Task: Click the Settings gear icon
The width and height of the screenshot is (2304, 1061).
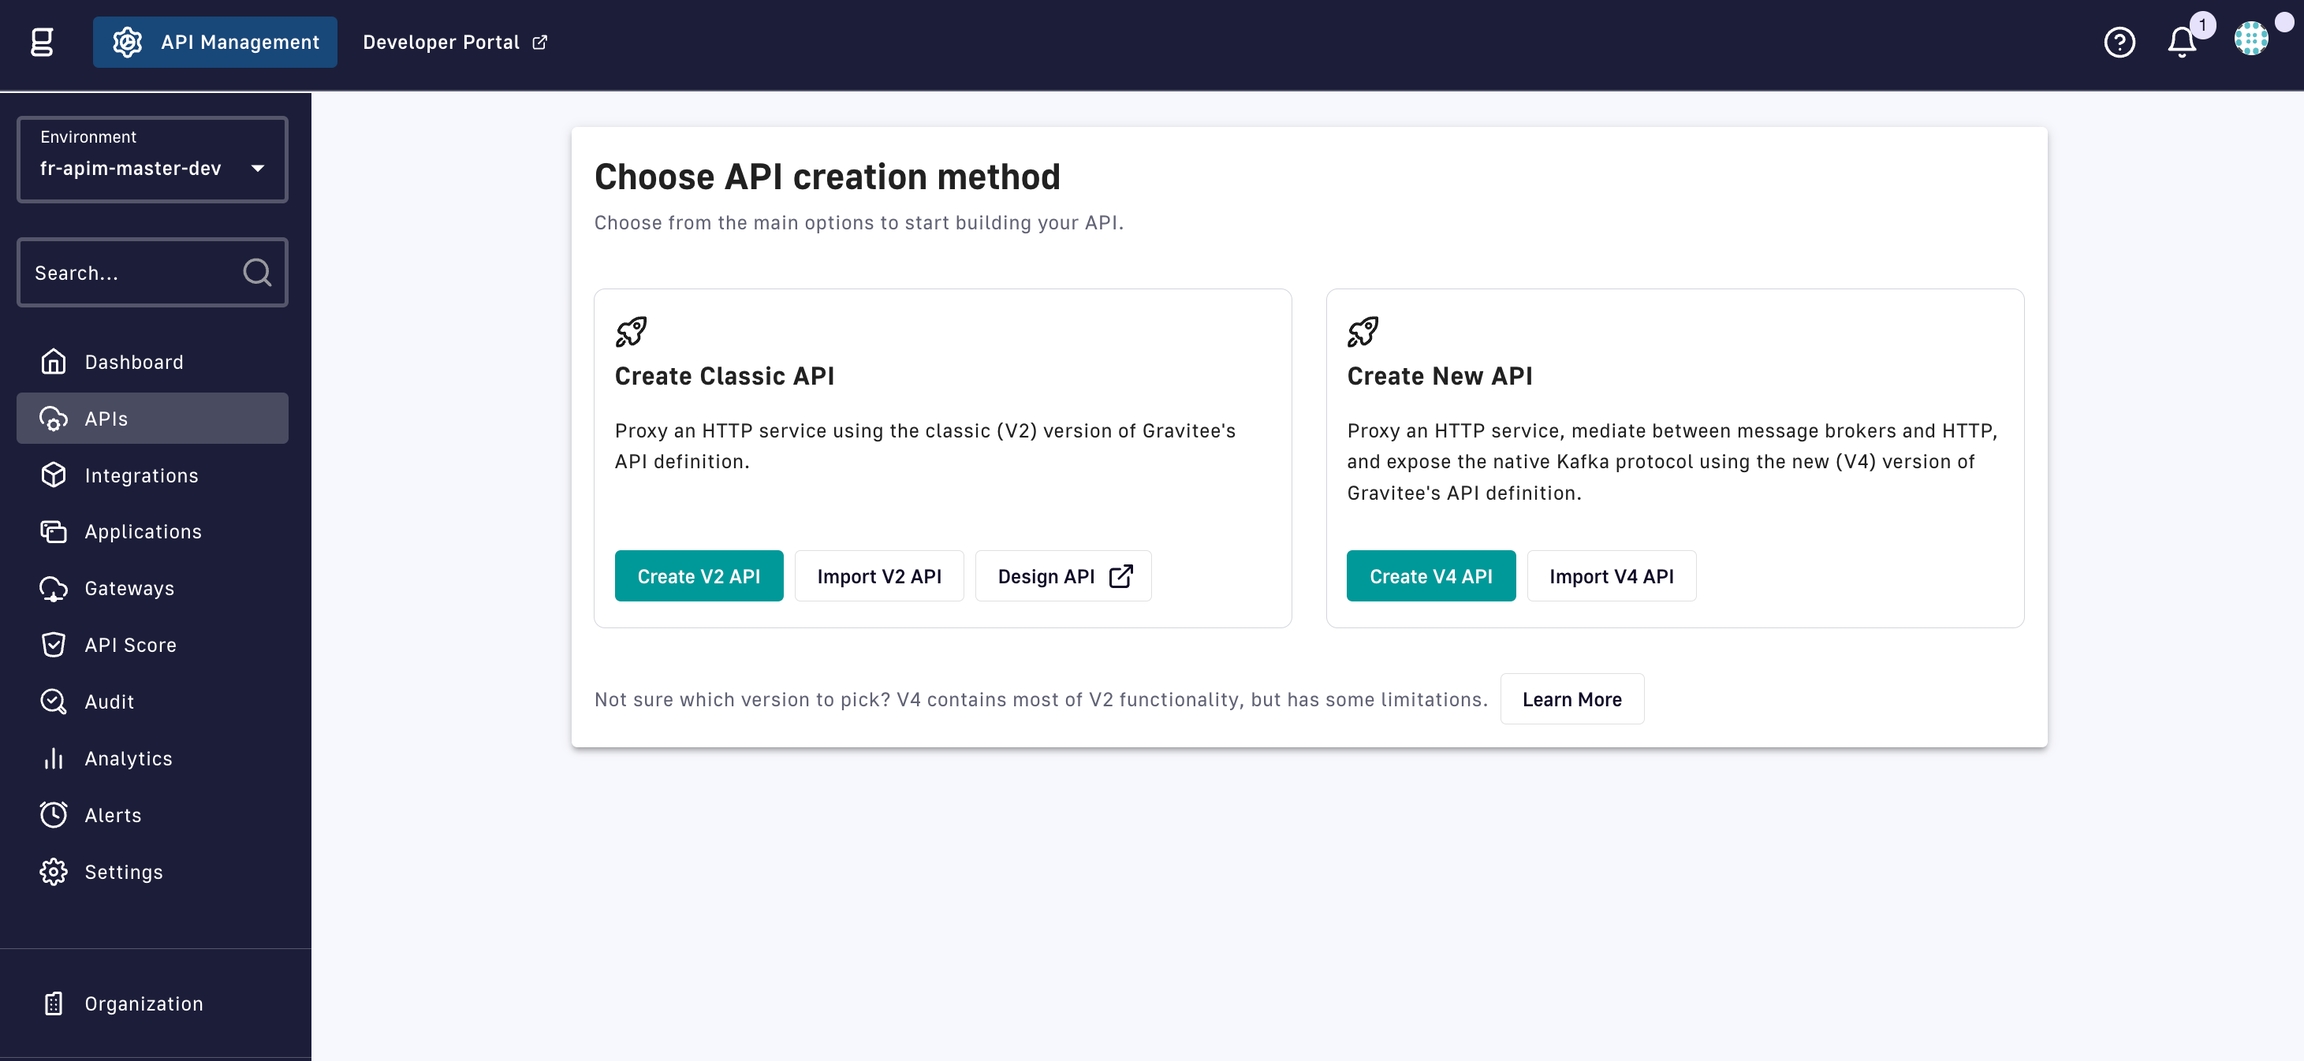Action: (x=54, y=872)
